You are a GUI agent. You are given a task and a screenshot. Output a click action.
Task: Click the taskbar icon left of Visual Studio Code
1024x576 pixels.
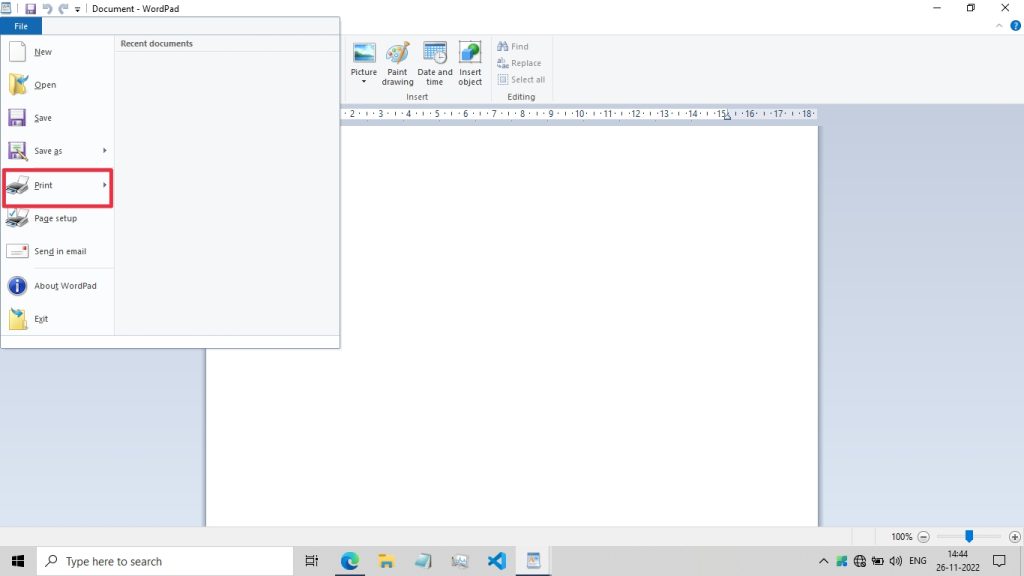coord(460,561)
